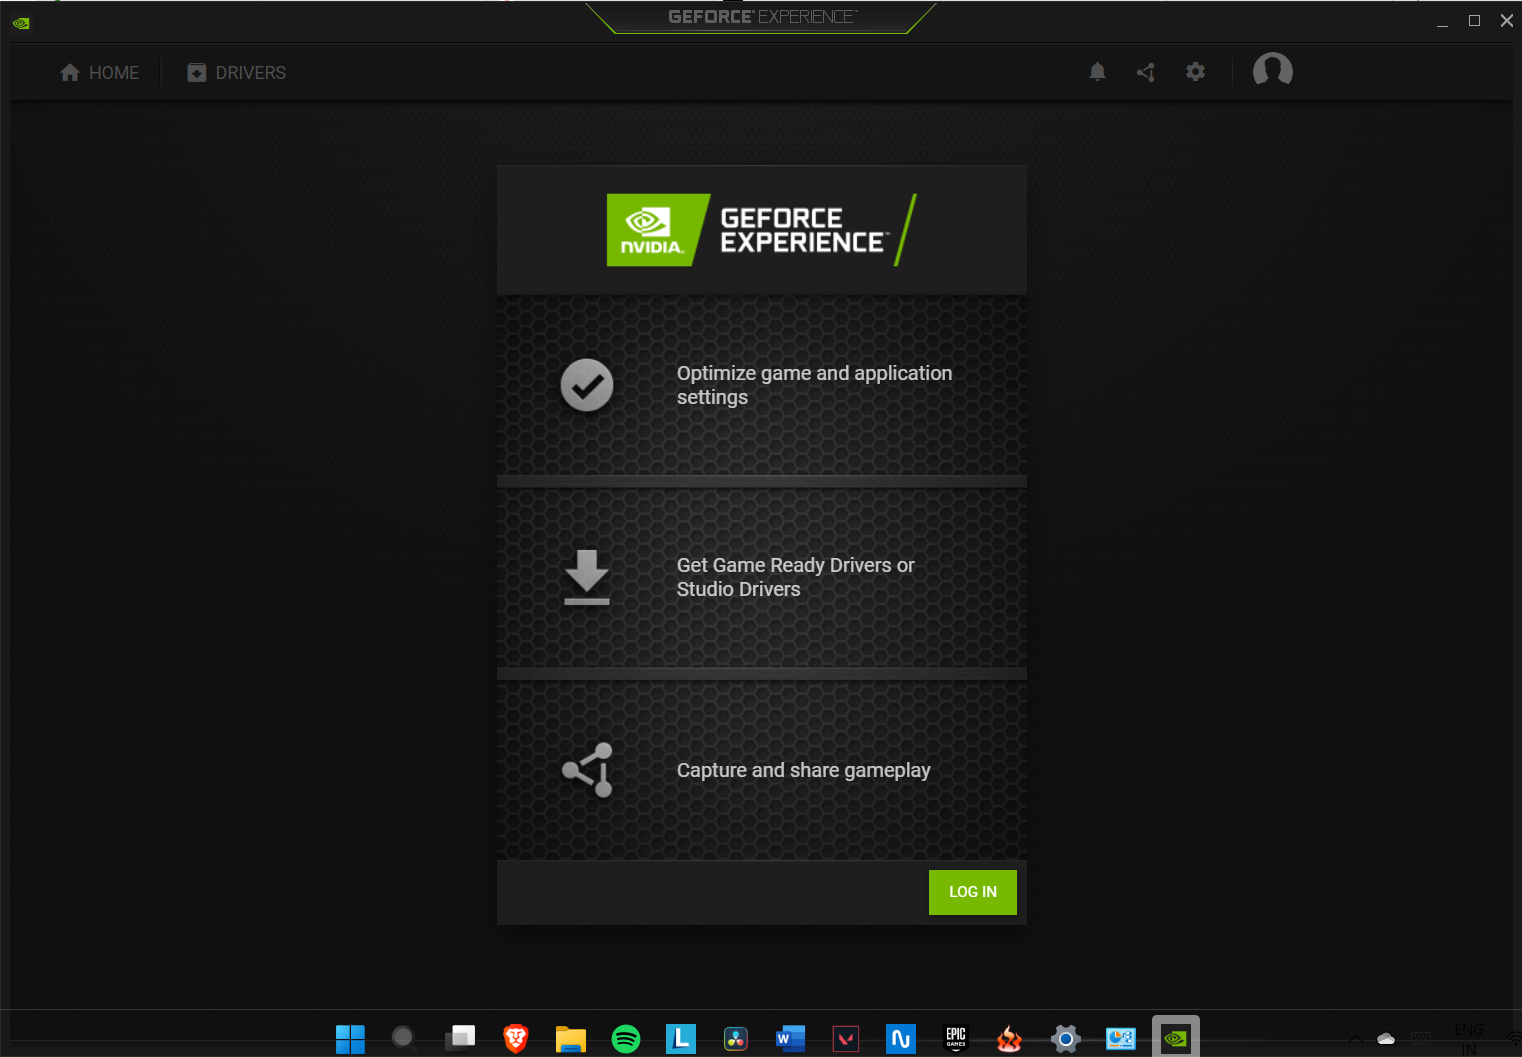
Task: Switch to the DRIVERS tab
Action: coord(237,73)
